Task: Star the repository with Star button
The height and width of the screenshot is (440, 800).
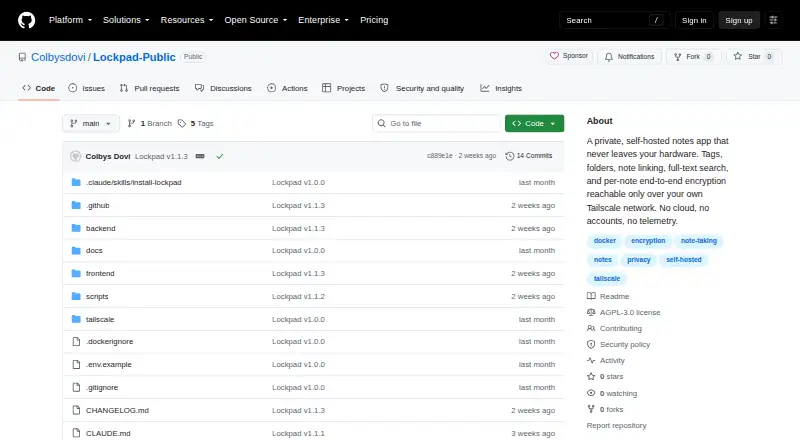Action: click(x=754, y=57)
